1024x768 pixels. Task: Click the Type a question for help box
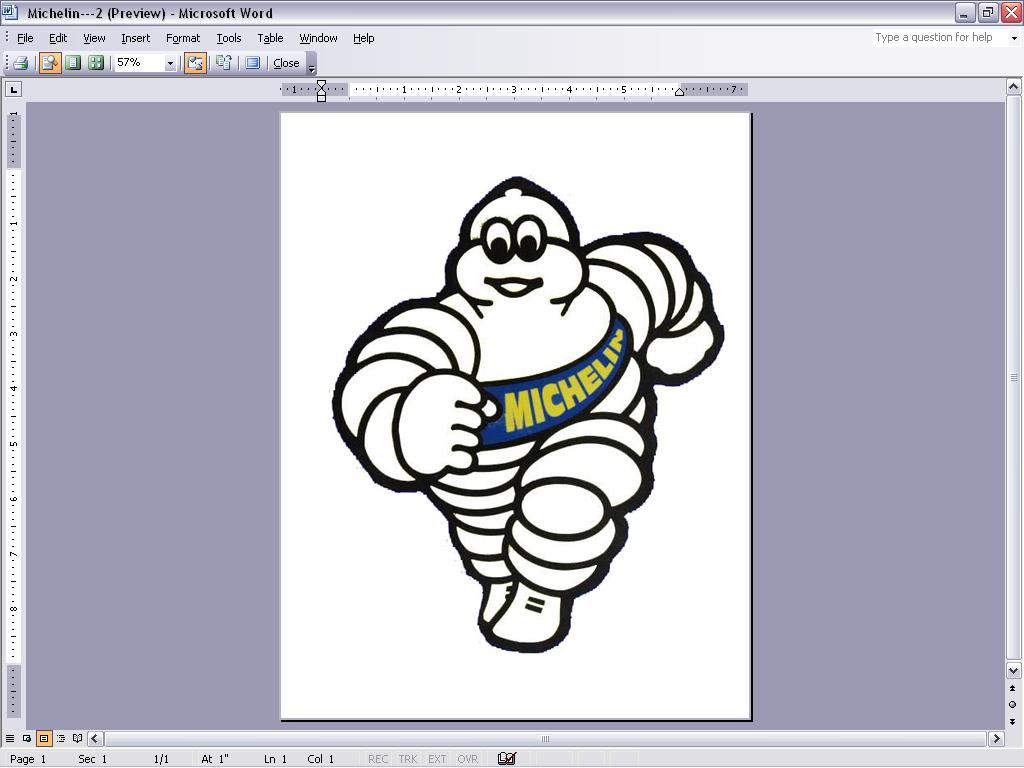tap(940, 38)
